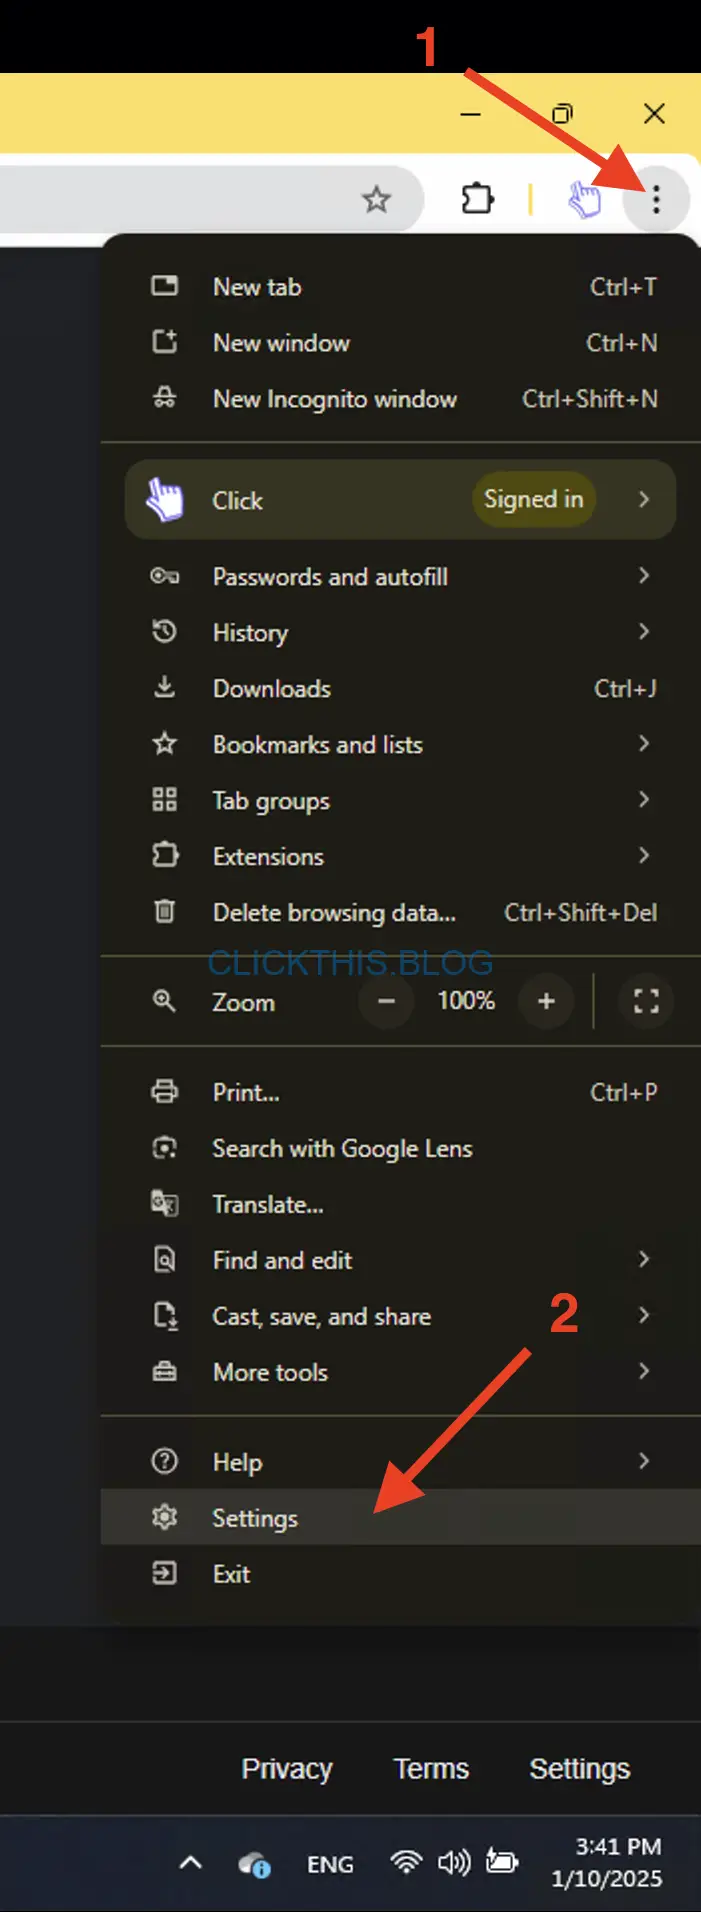This screenshot has height=1912, width=701.
Task: Select New tab menu item
Action: click(400, 287)
